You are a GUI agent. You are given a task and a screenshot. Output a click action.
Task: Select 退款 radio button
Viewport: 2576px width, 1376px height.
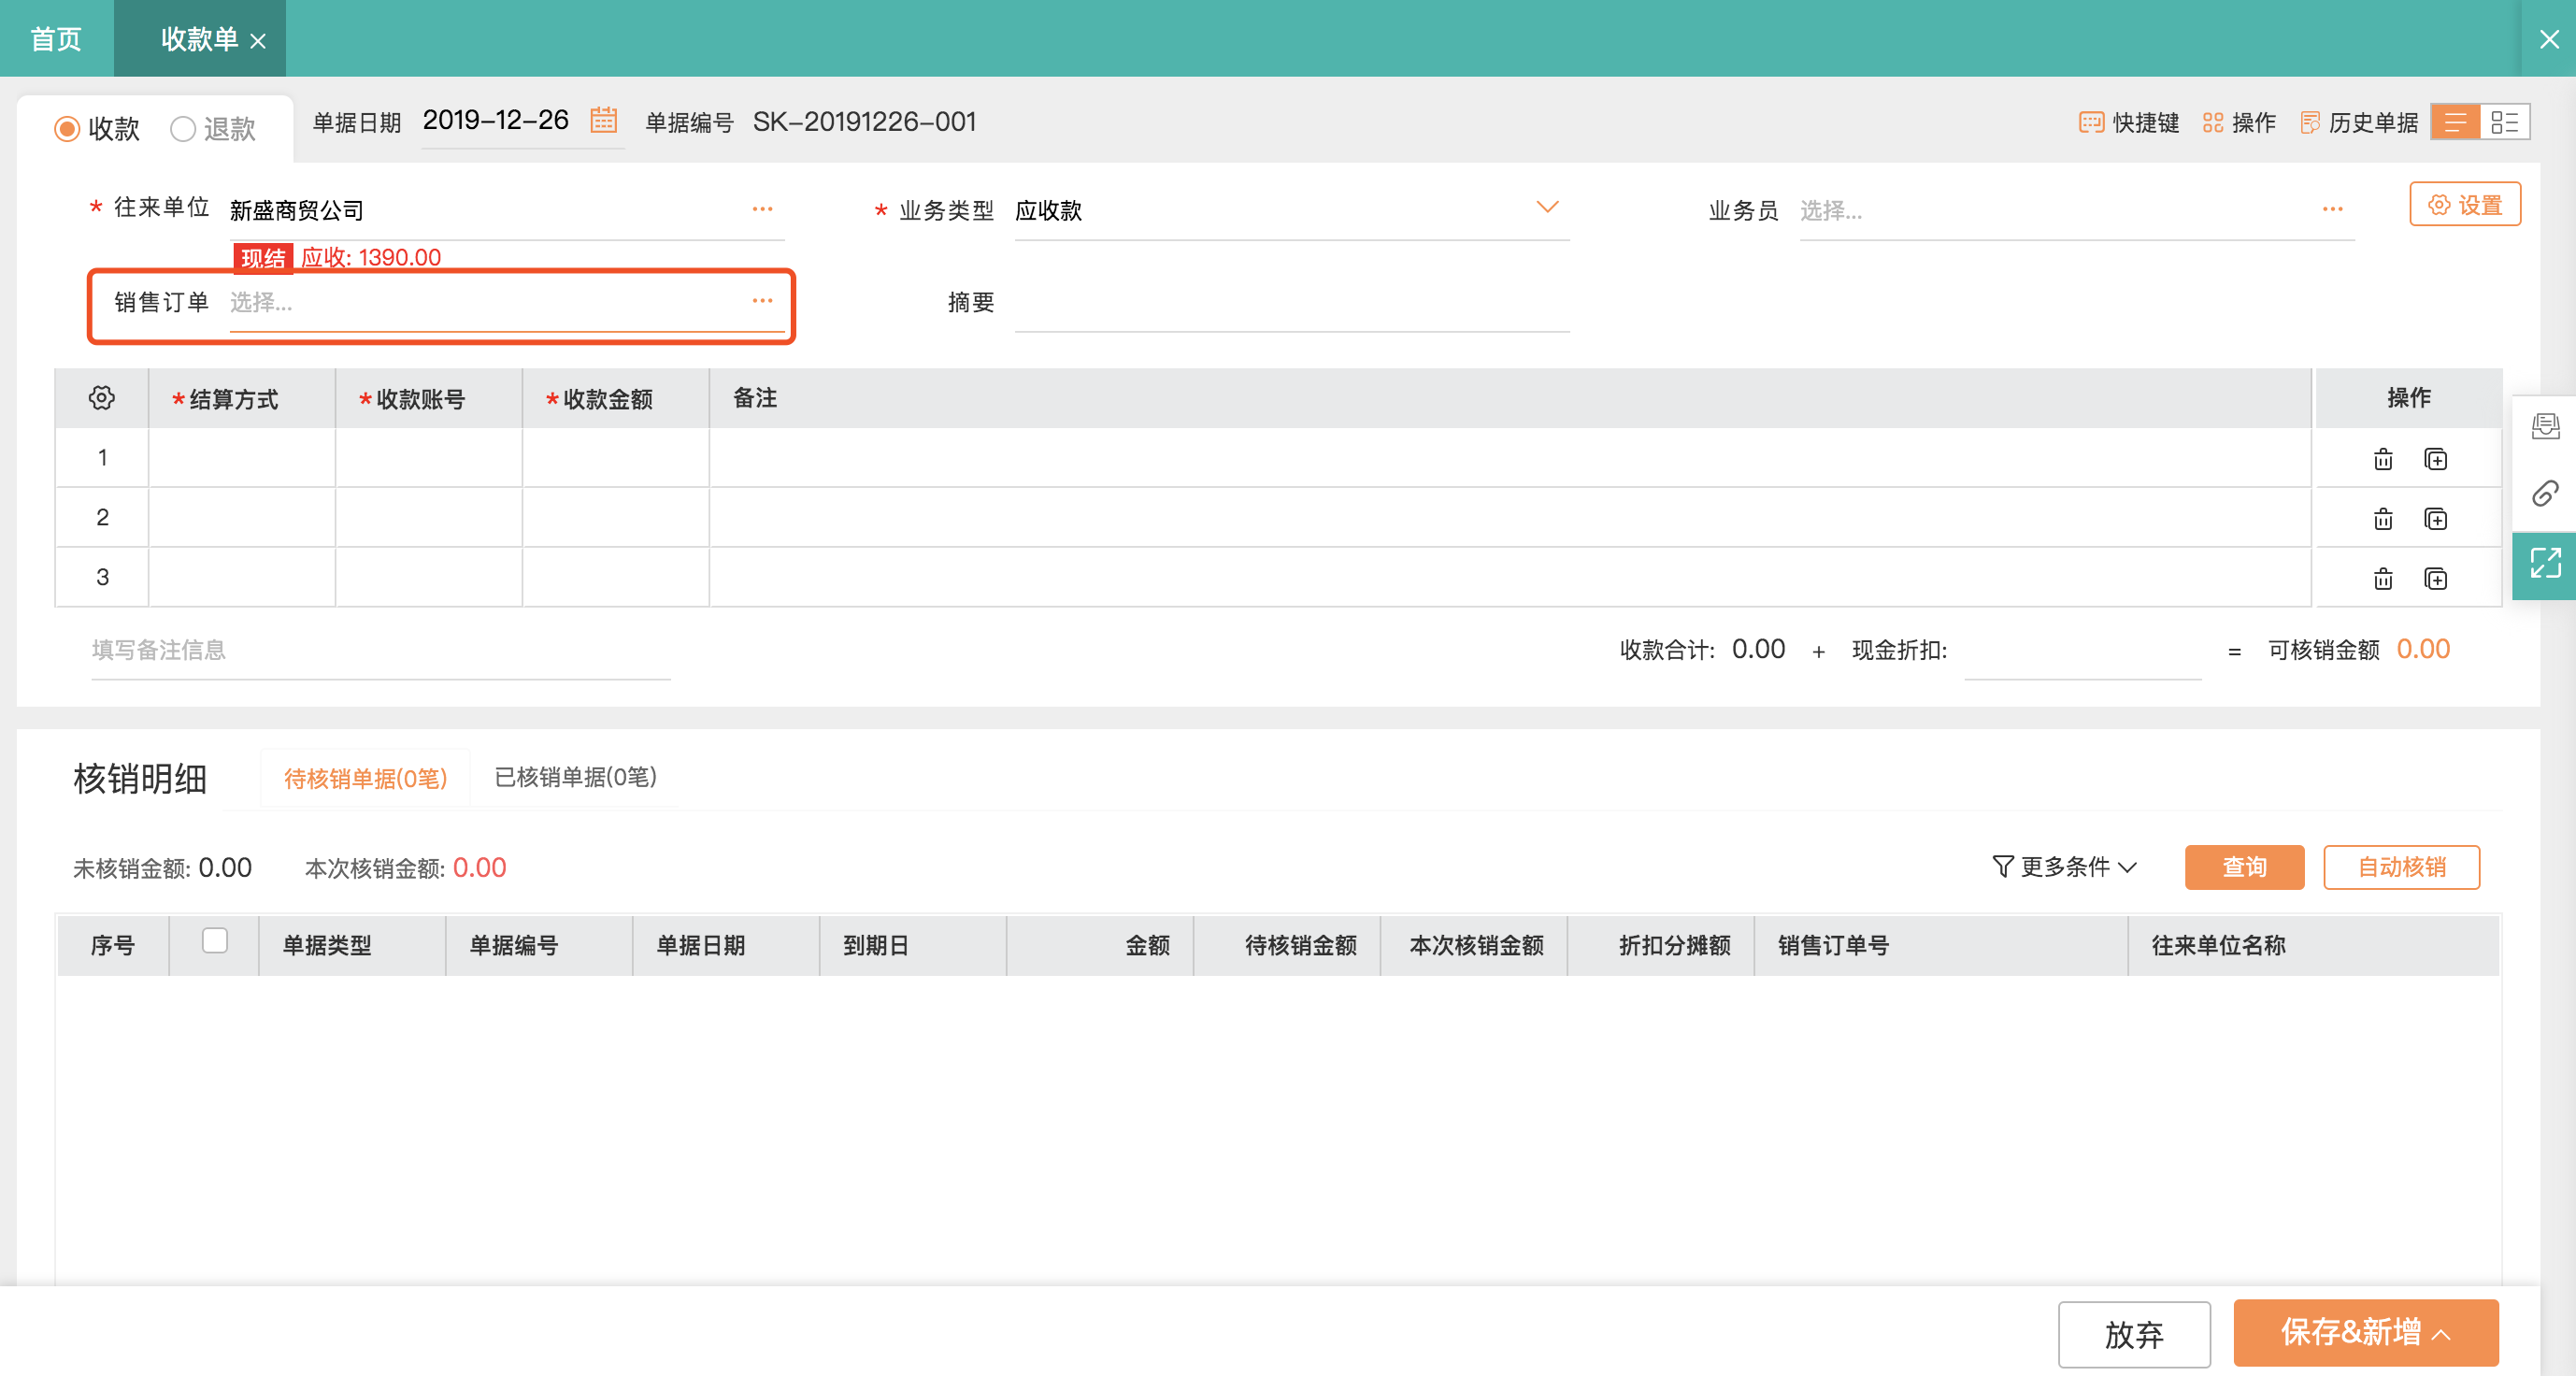tap(188, 122)
